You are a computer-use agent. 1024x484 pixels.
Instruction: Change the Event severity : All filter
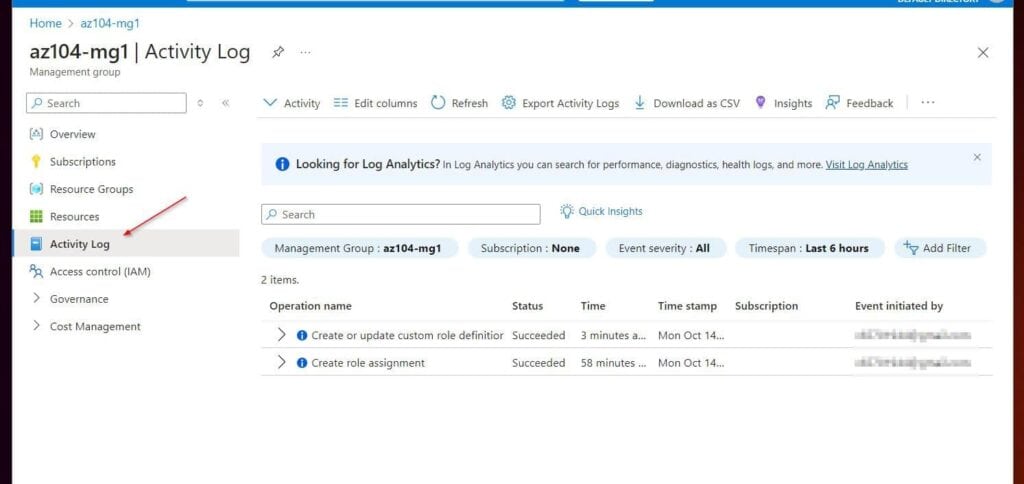(x=665, y=248)
